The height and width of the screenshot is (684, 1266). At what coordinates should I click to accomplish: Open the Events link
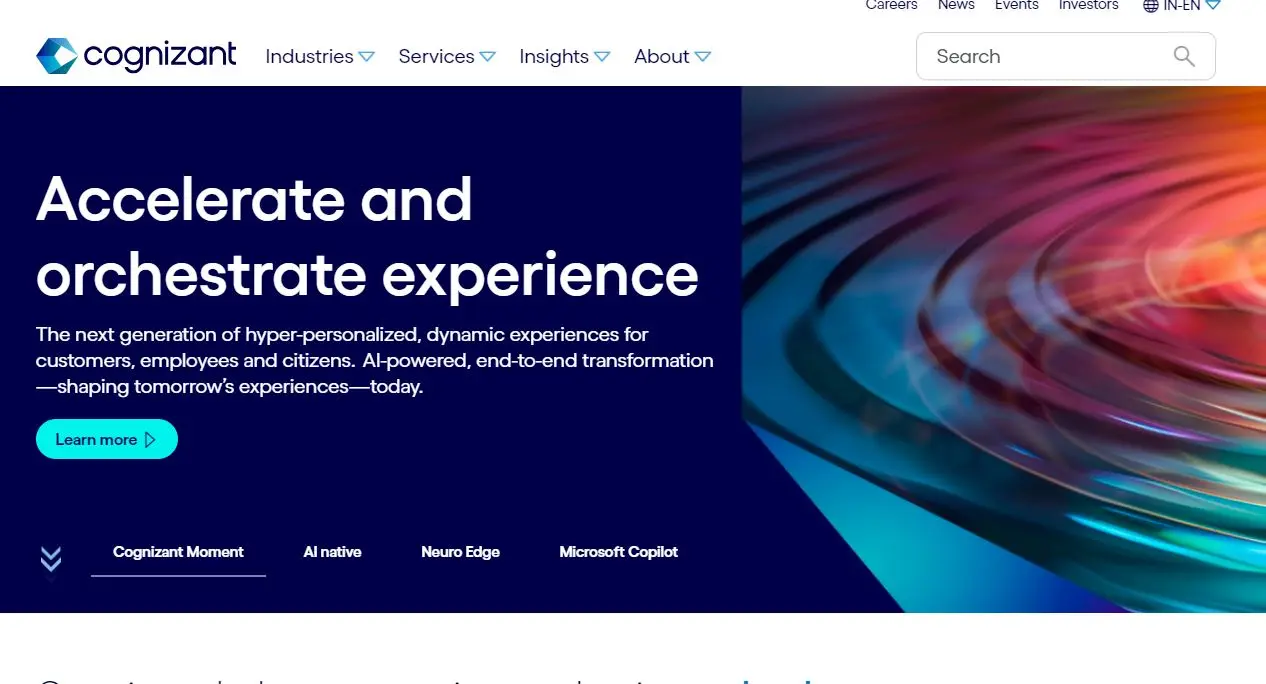[x=1017, y=5]
